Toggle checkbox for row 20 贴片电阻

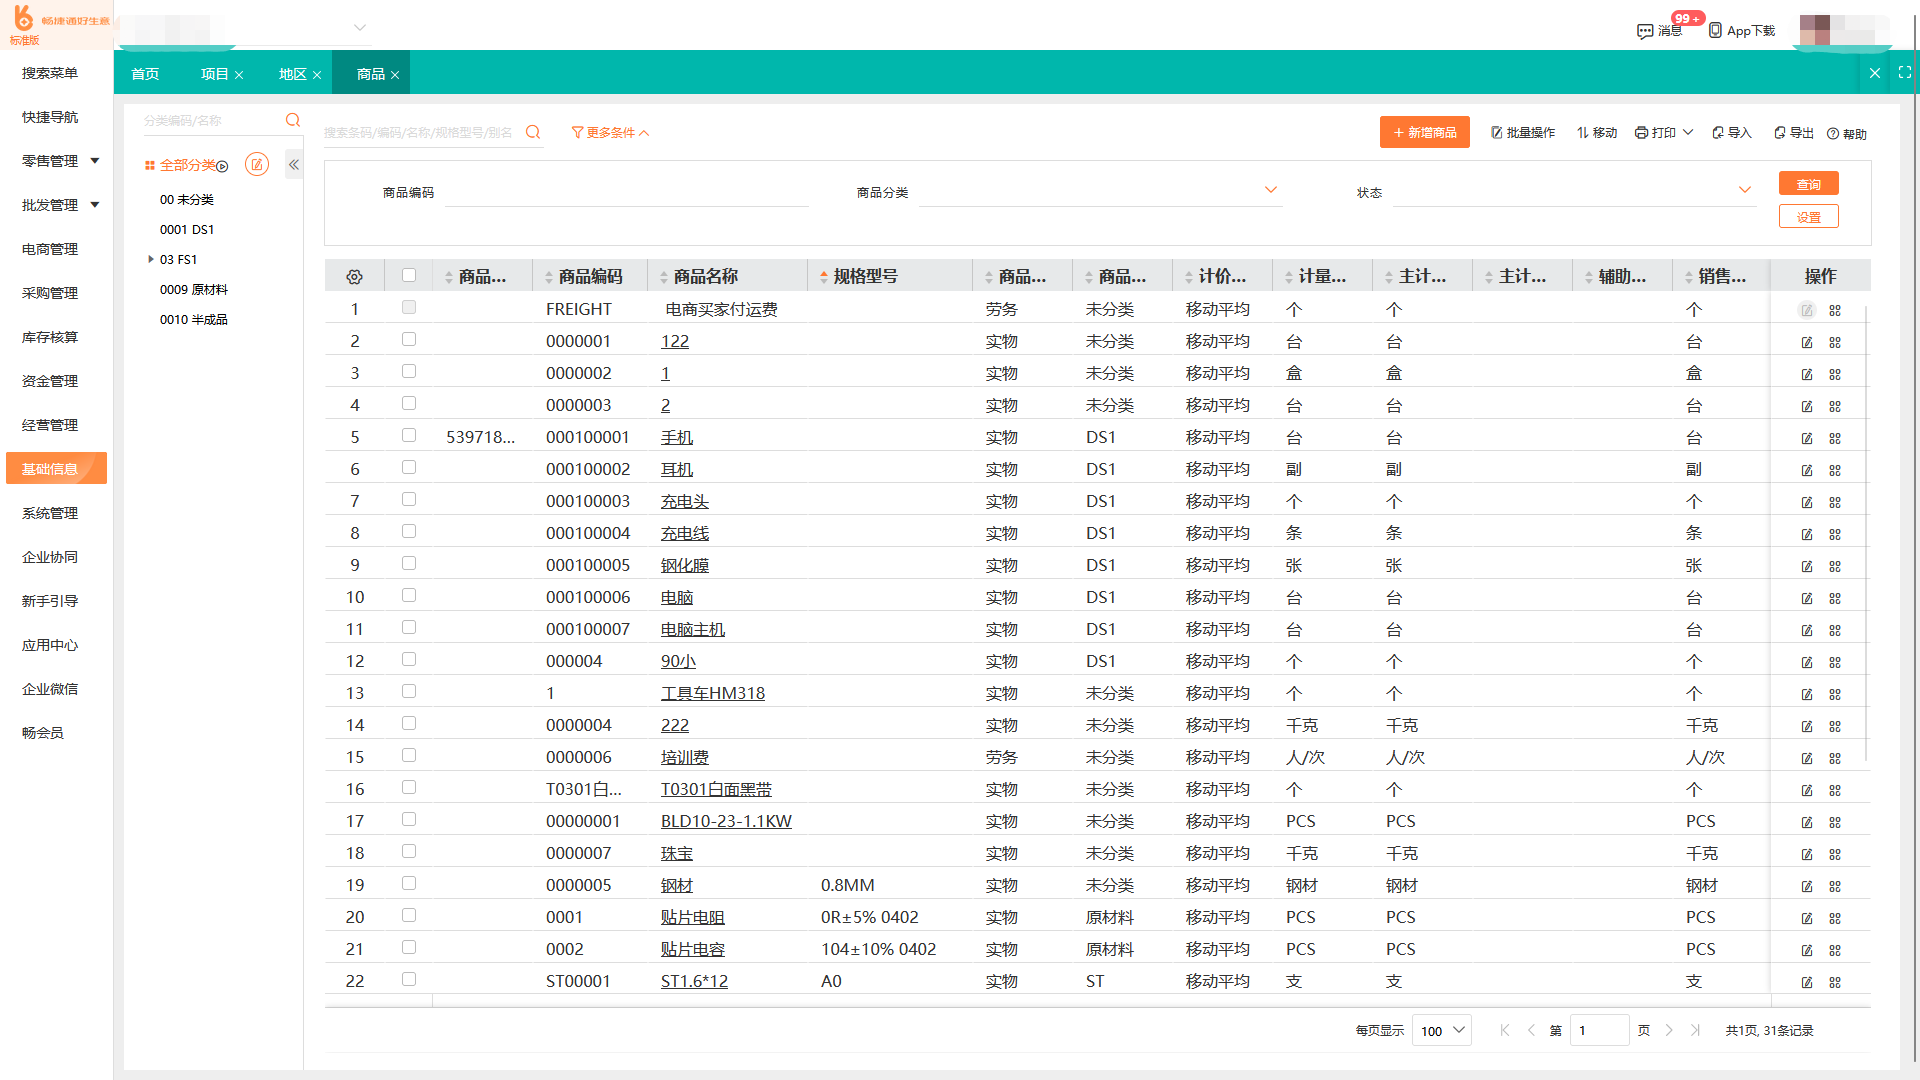pos(410,916)
